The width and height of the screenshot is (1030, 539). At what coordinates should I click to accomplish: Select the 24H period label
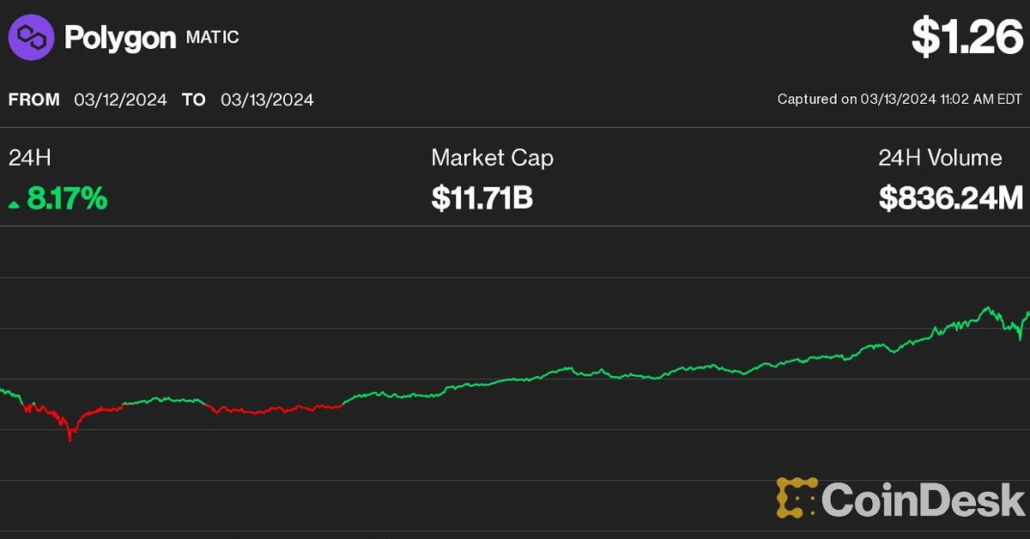pyautogui.click(x=29, y=158)
